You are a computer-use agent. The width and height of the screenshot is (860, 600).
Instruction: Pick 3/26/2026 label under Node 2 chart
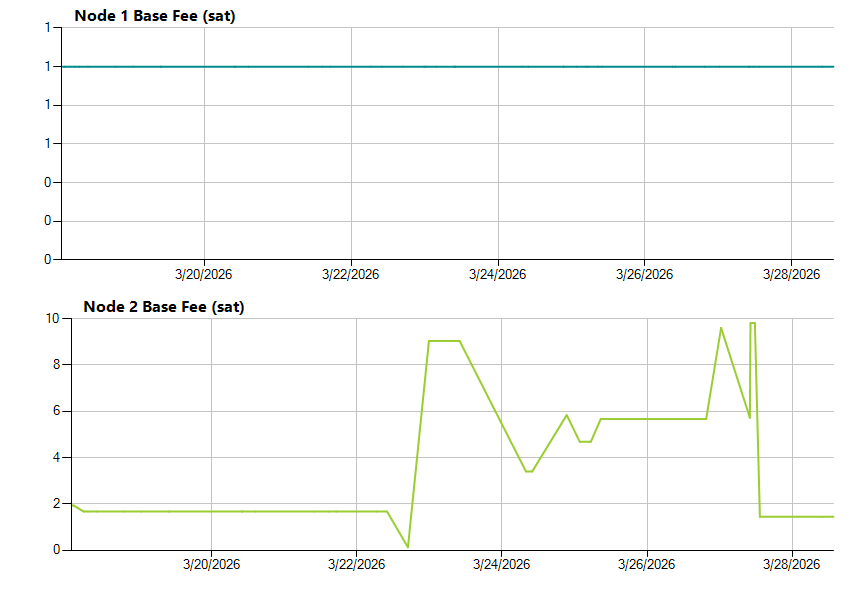(647, 565)
